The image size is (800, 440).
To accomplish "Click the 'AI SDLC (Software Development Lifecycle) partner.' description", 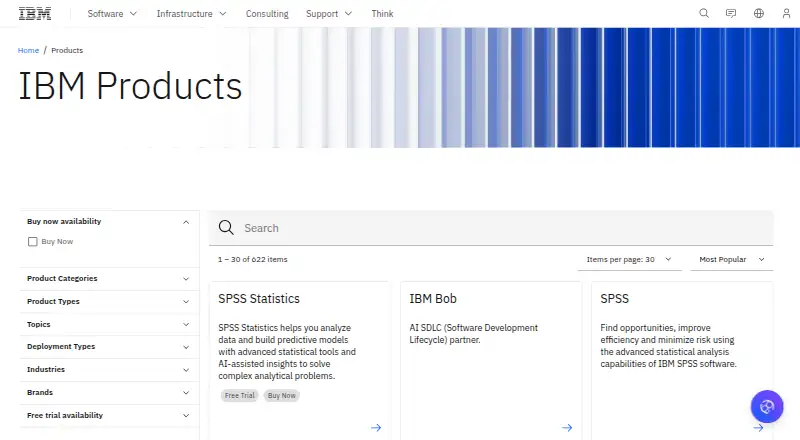I will click(473, 334).
